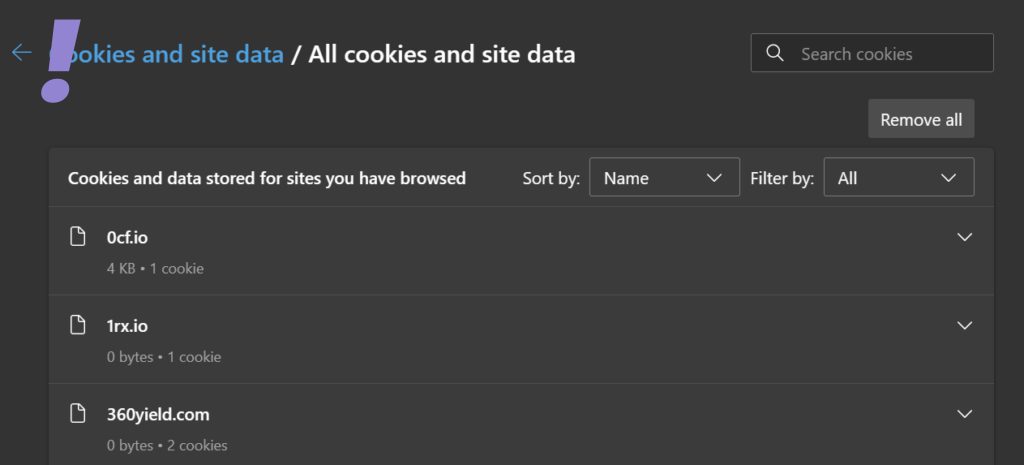Viewport: 1024px width, 465px height.
Task: Select the 1rx.io site name
Action: tap(127, 325)
